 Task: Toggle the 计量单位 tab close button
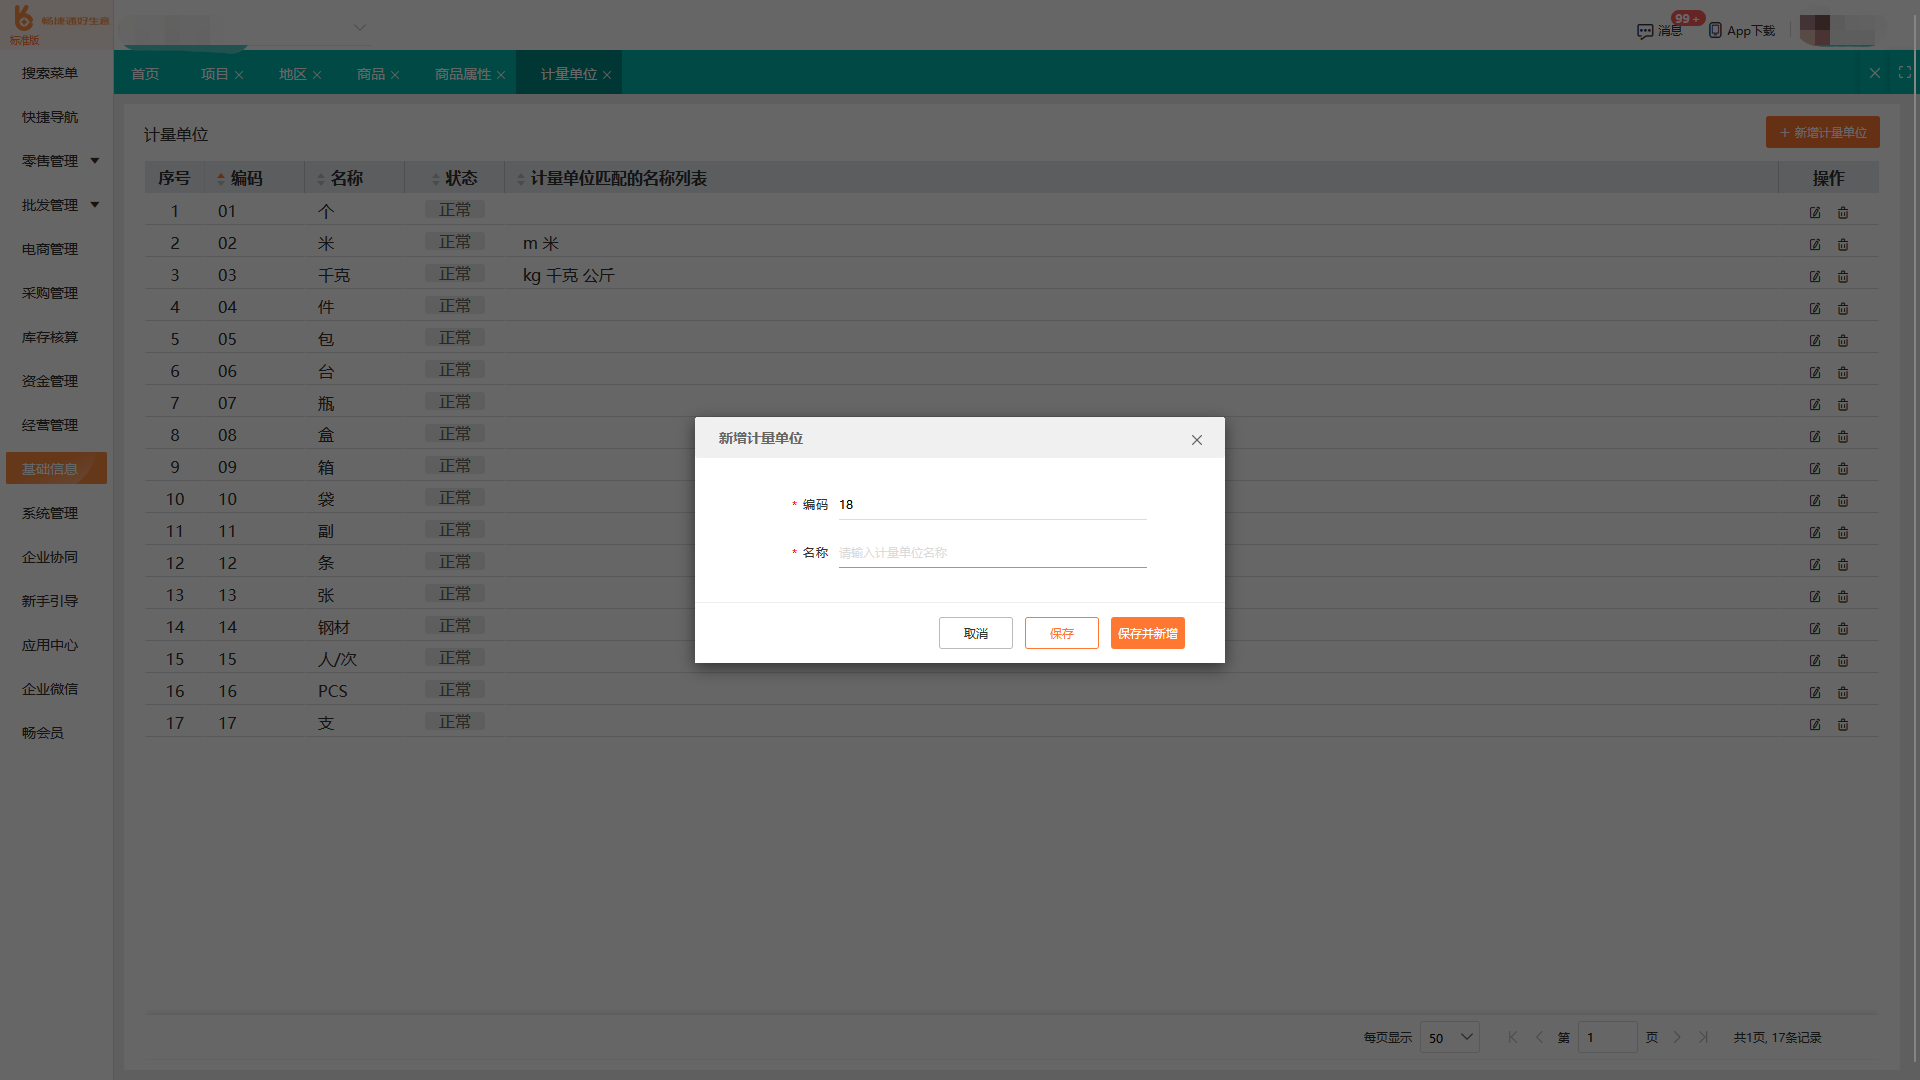tap(607, 75)
